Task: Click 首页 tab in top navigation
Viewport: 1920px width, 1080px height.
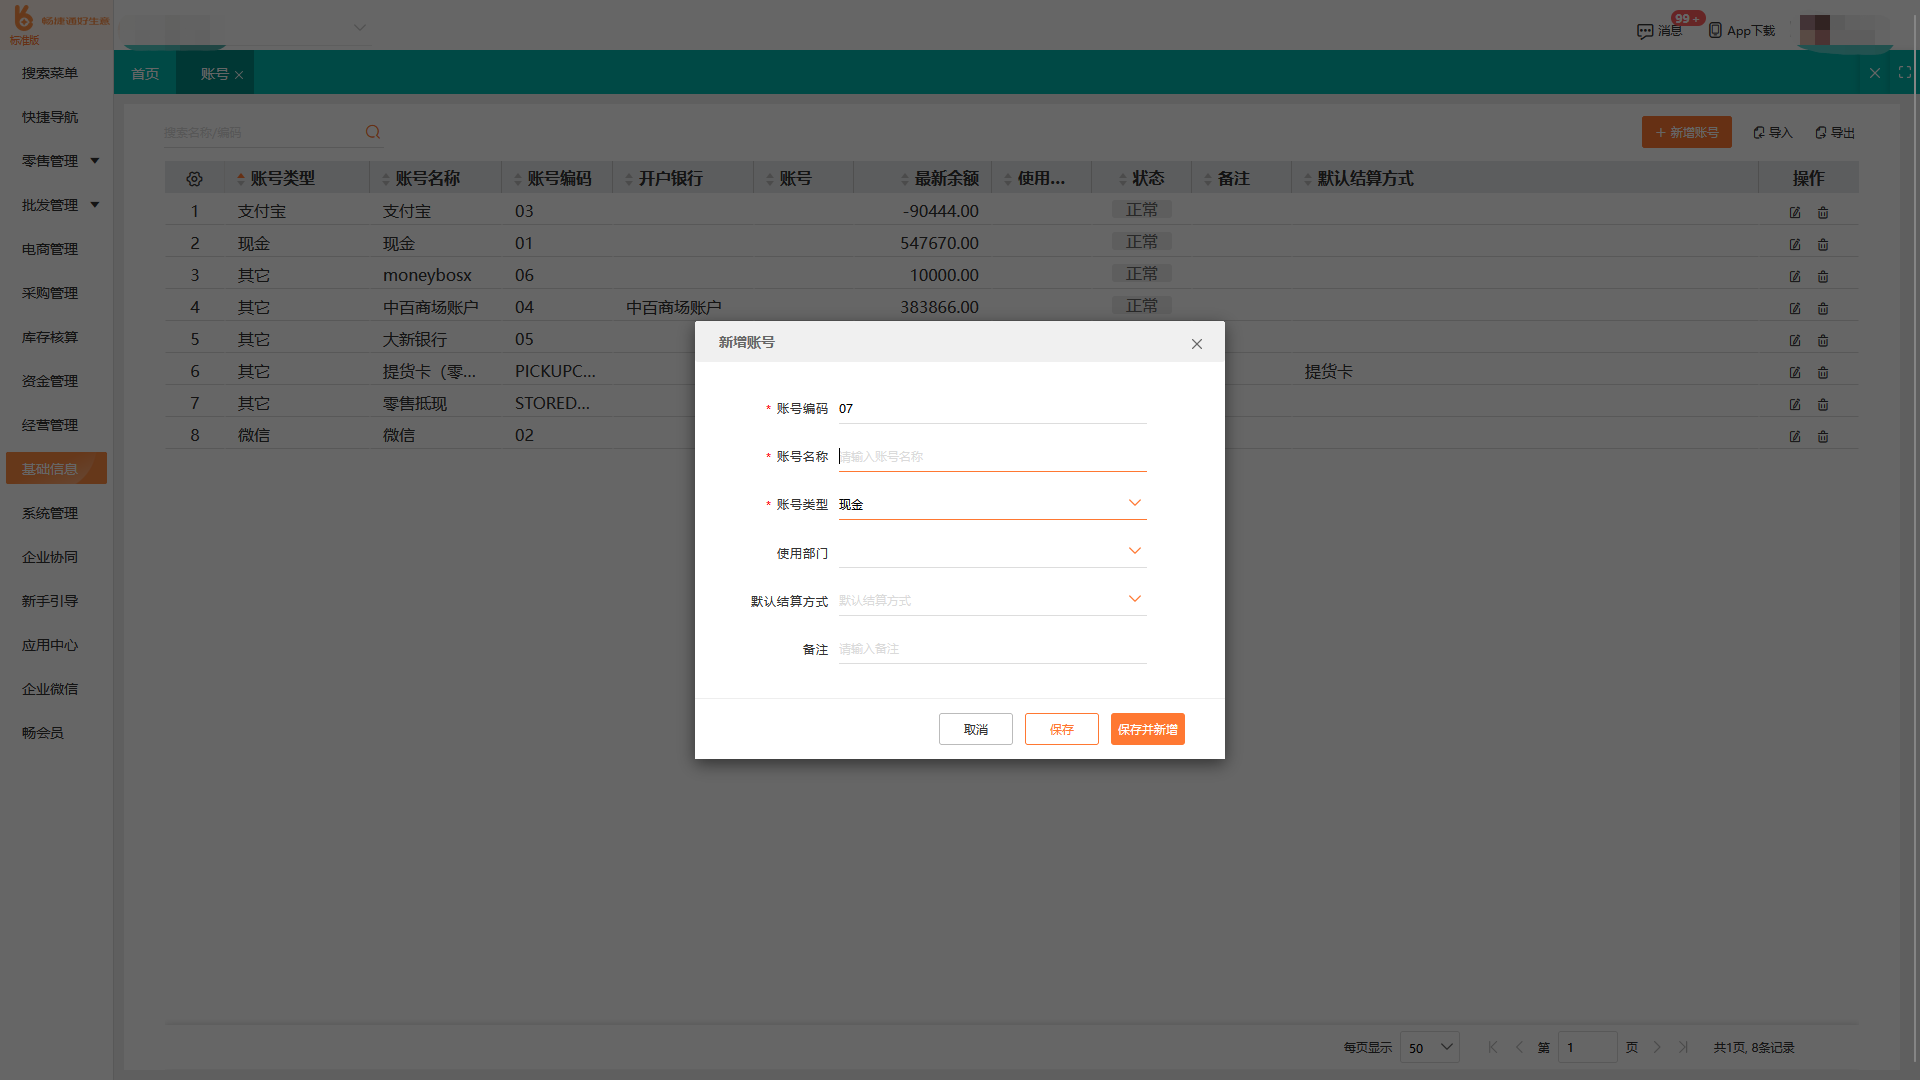Action: [x=144, y=73]
